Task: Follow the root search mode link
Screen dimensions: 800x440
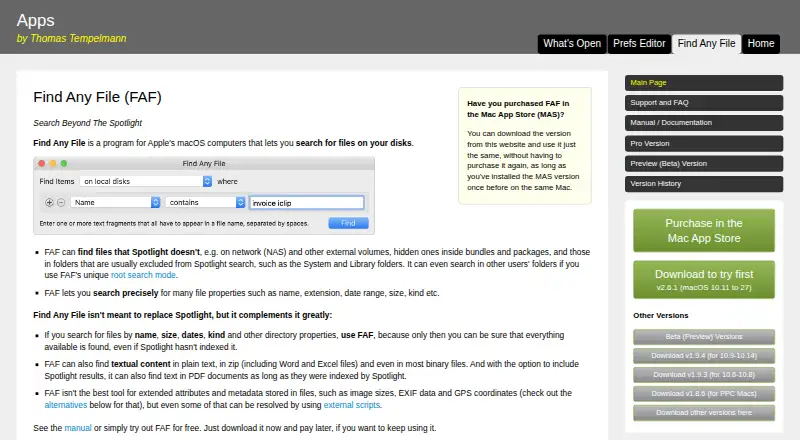Action: 143,275
